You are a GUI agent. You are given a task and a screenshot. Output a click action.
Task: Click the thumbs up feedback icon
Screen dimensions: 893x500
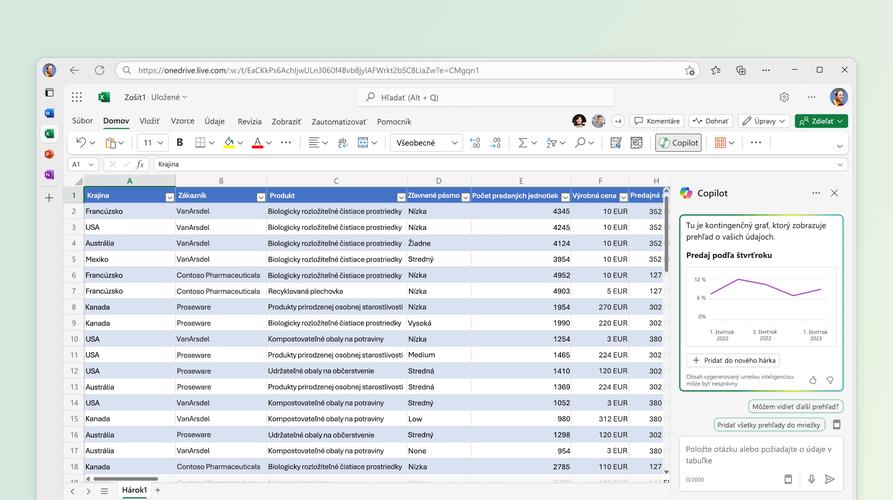[813, 380]
